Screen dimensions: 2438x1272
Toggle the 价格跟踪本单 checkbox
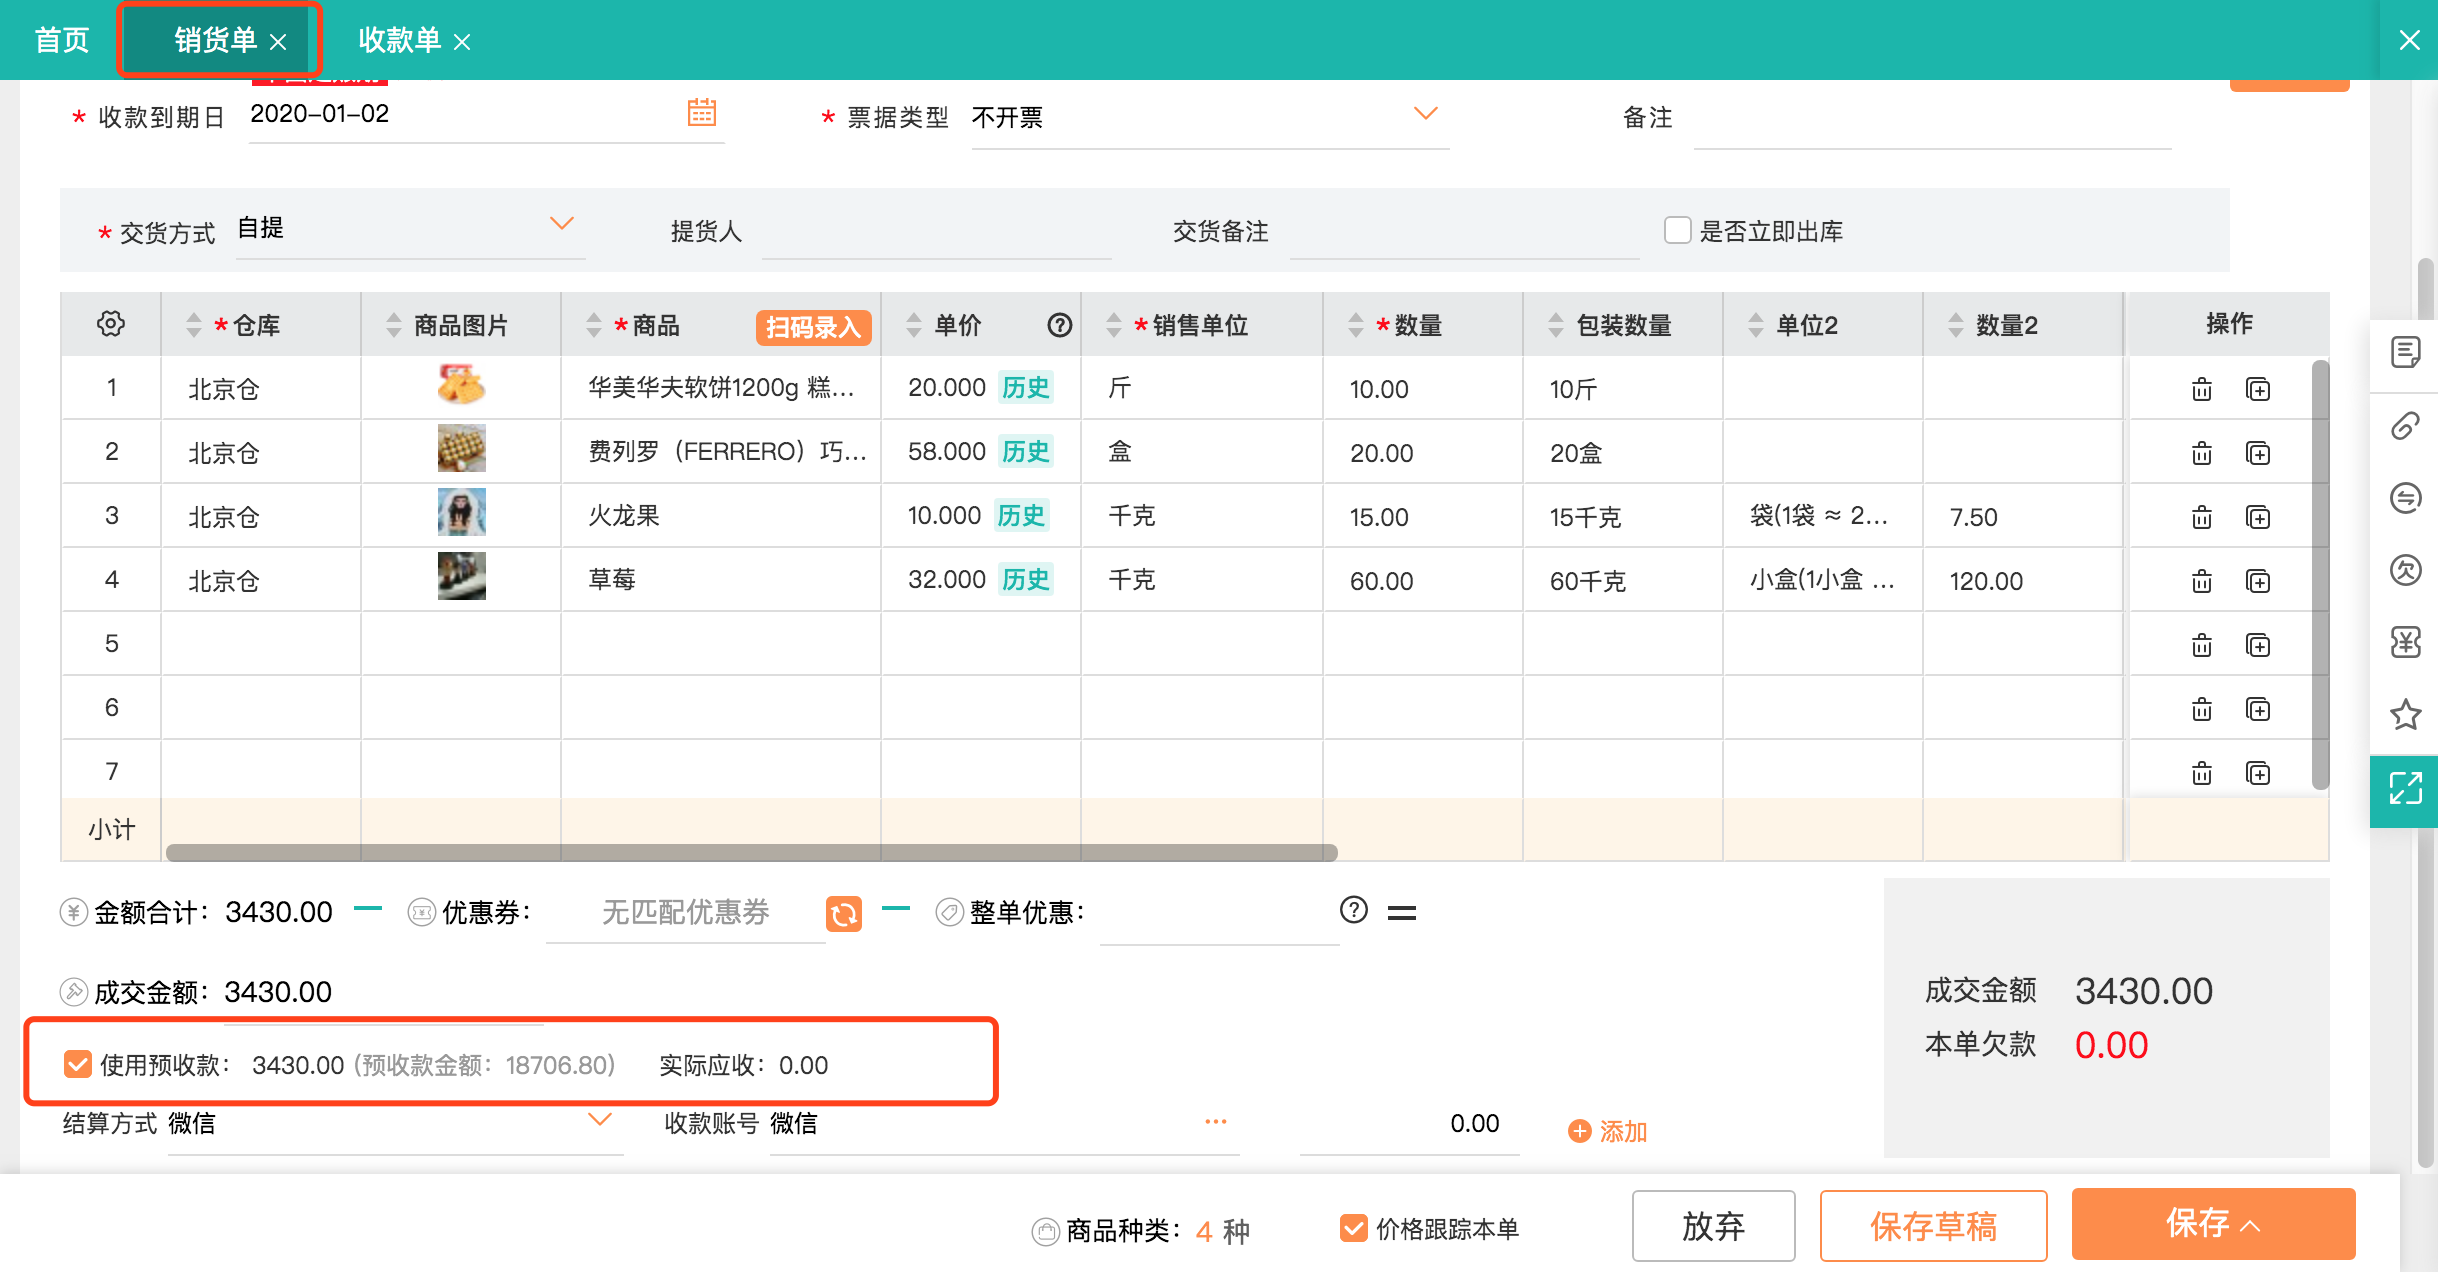coord(1351,1224)
